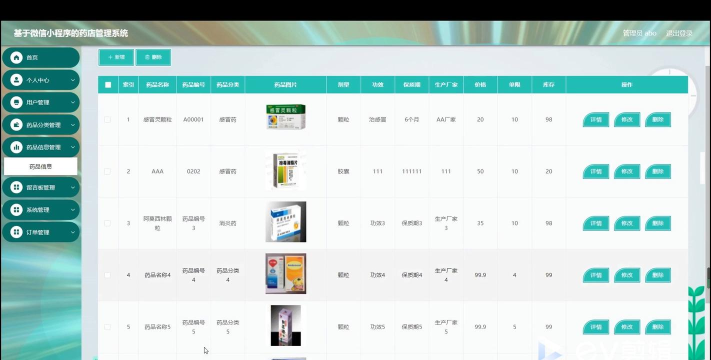Open 详情 for 药品名称4 row

tap(596, 275)
